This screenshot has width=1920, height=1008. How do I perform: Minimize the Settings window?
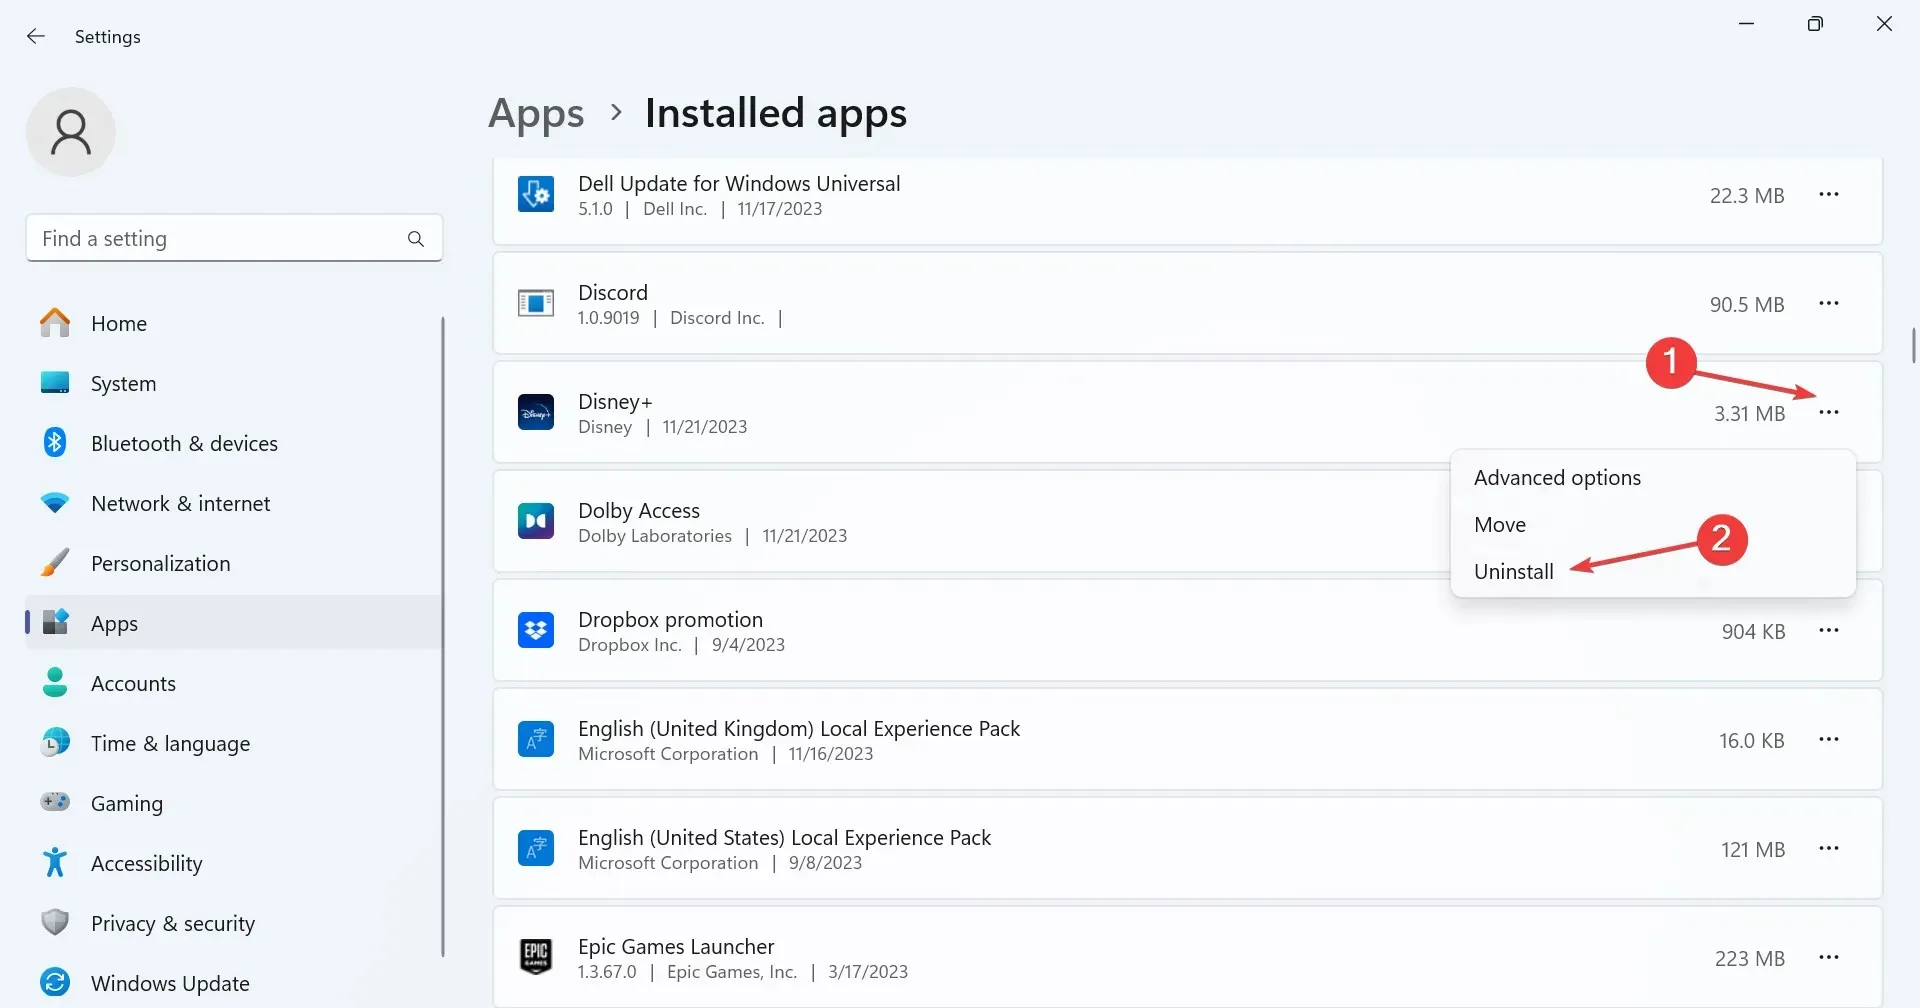point(1747,23)
